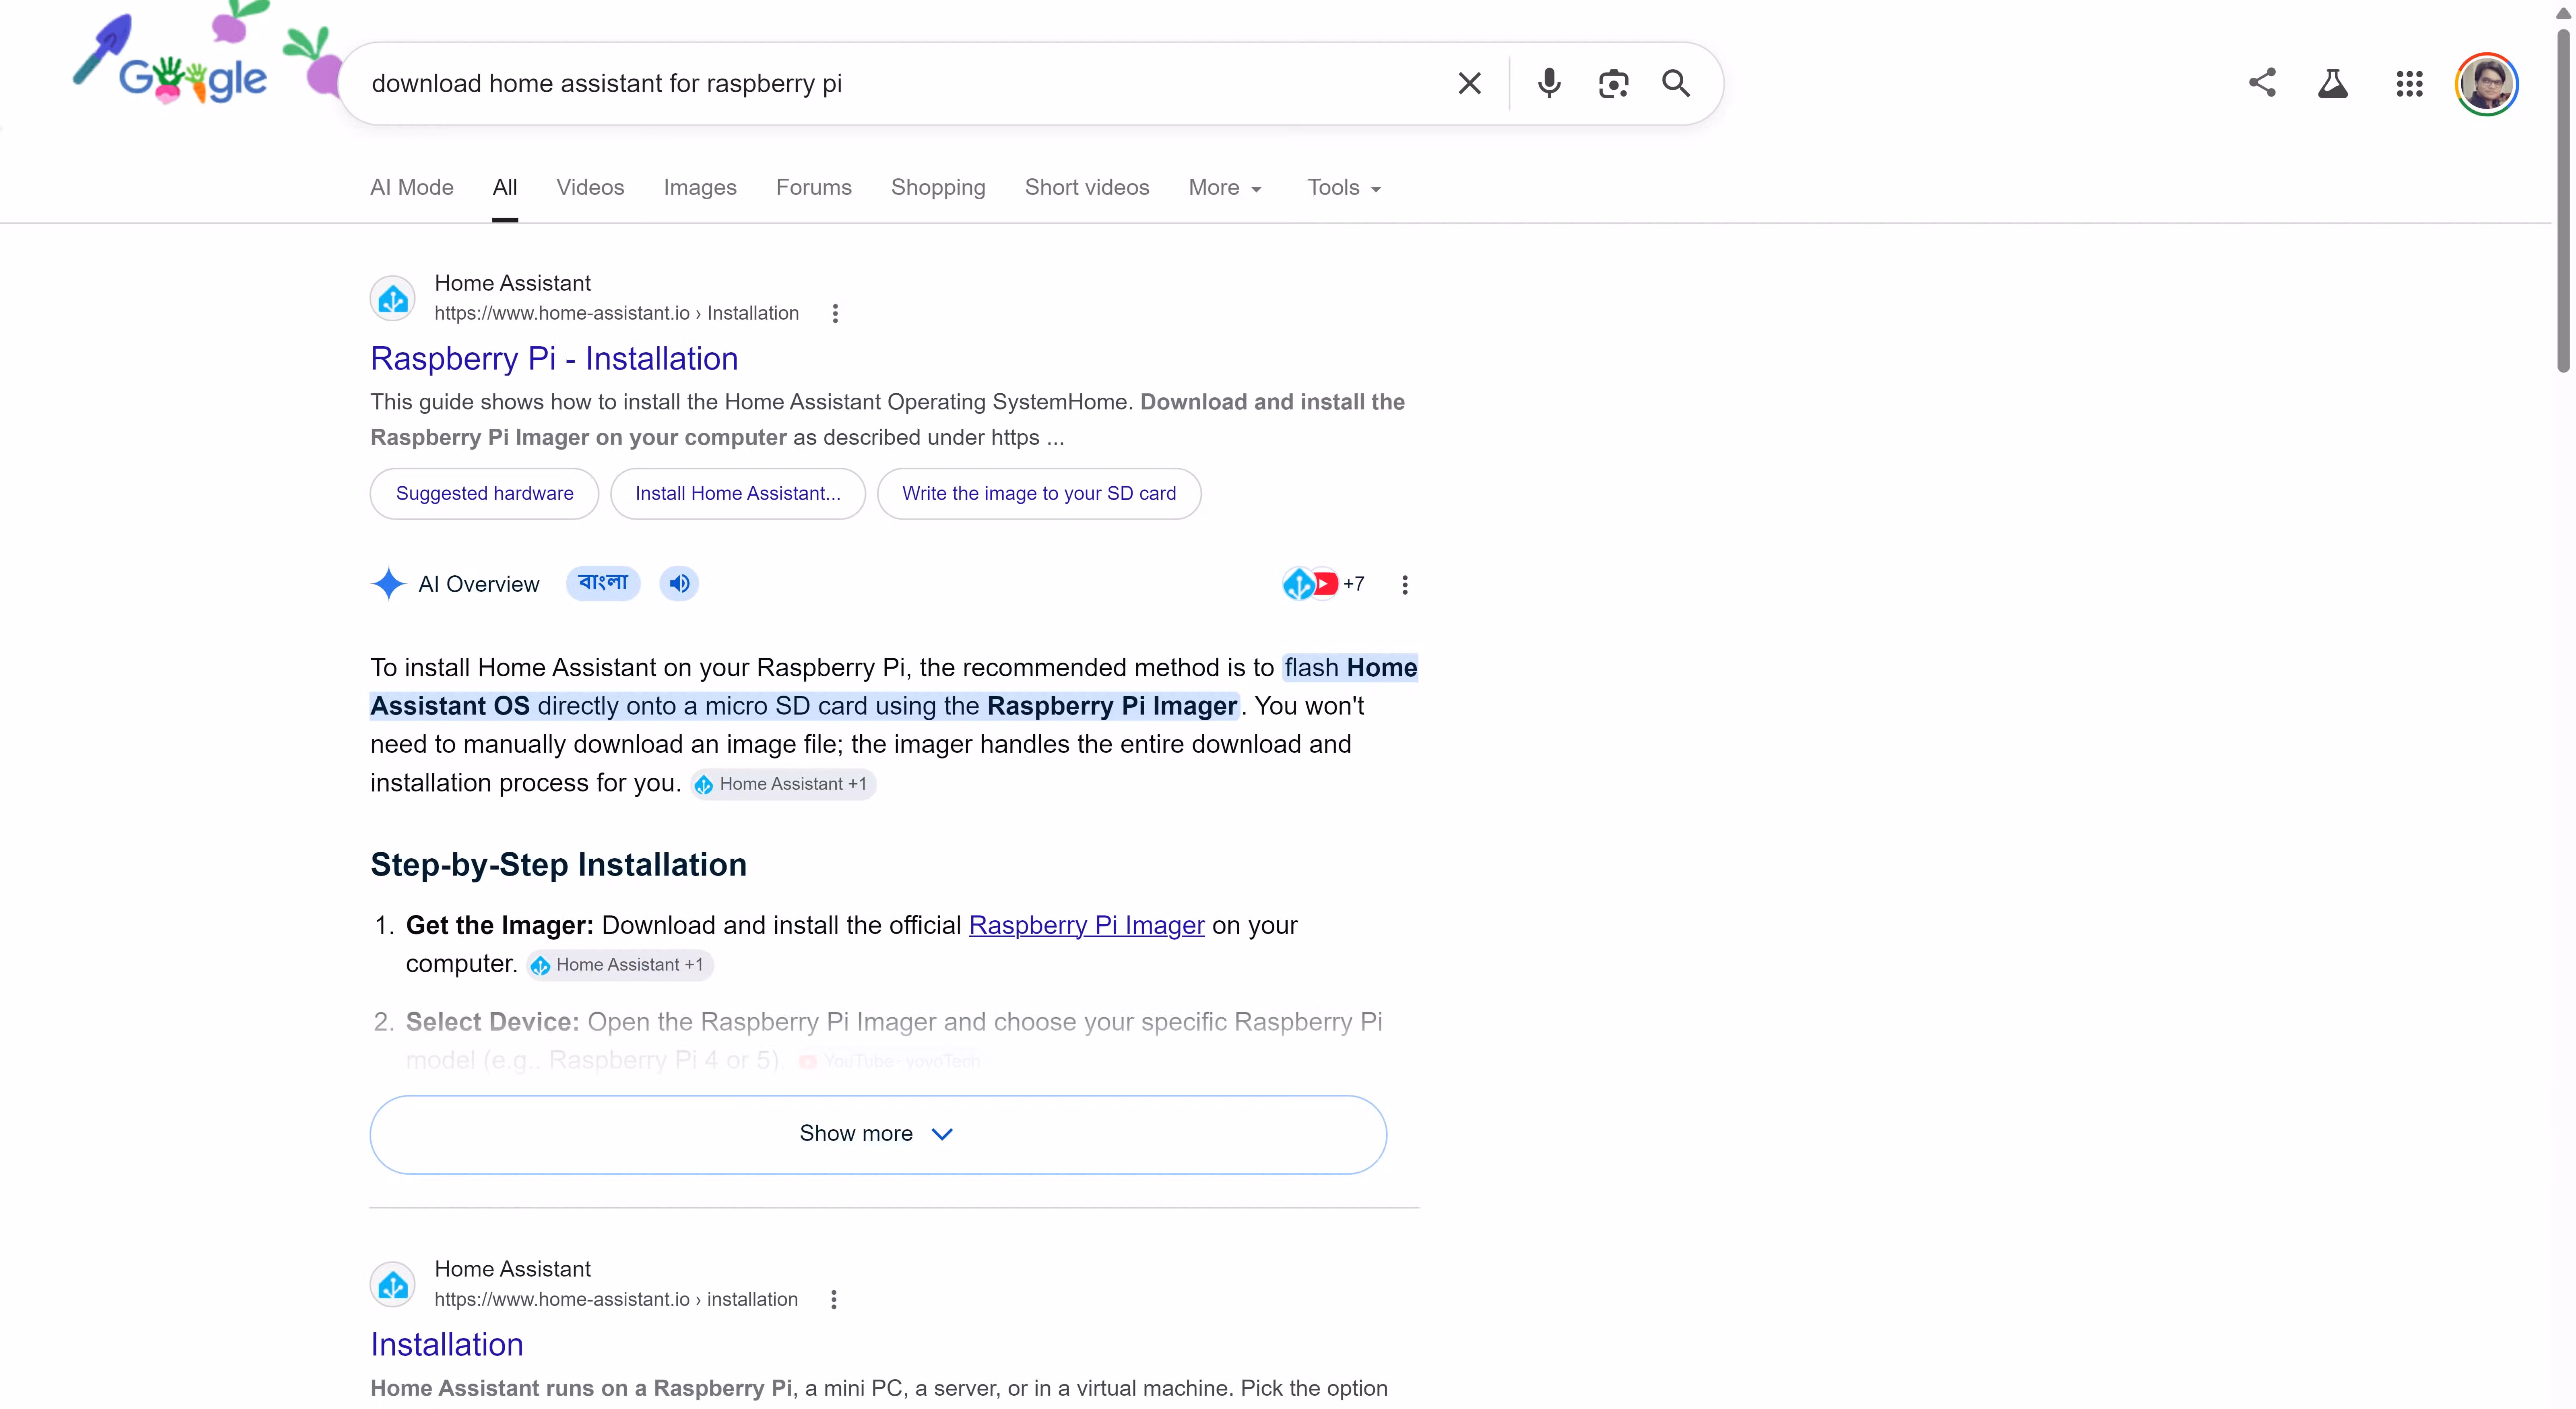
Task: Open options menu for Raspberry Pi Installation result
Action: [x=835, y=314]
